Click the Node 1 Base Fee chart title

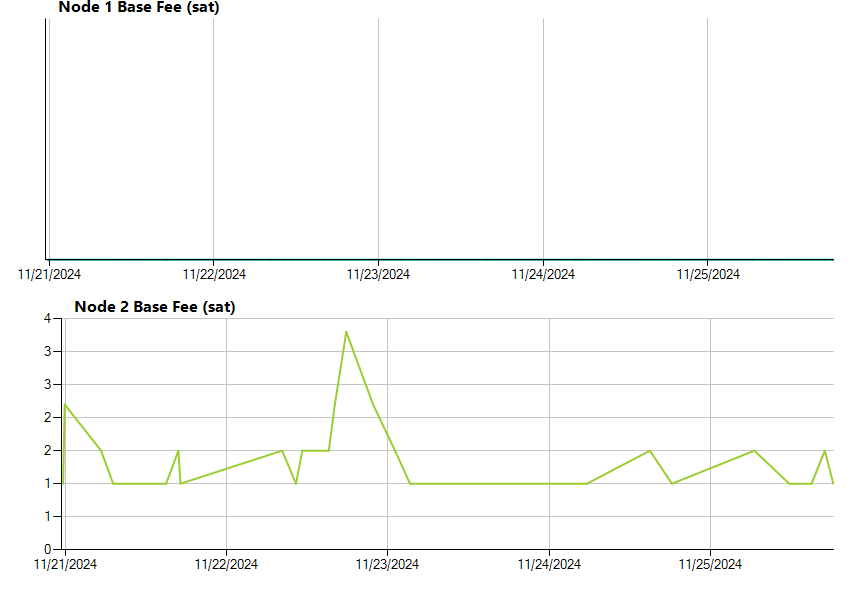[139, 8]
